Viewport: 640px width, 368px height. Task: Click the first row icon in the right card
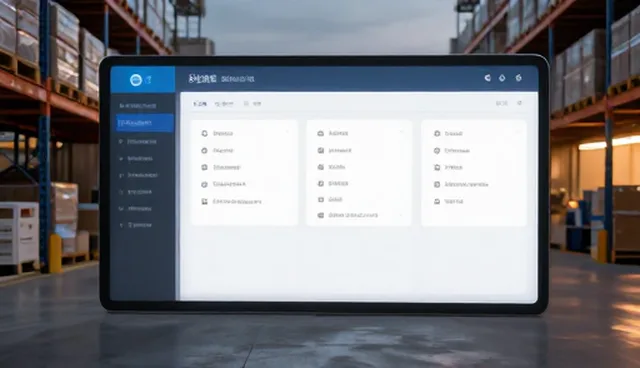(437, 133)
